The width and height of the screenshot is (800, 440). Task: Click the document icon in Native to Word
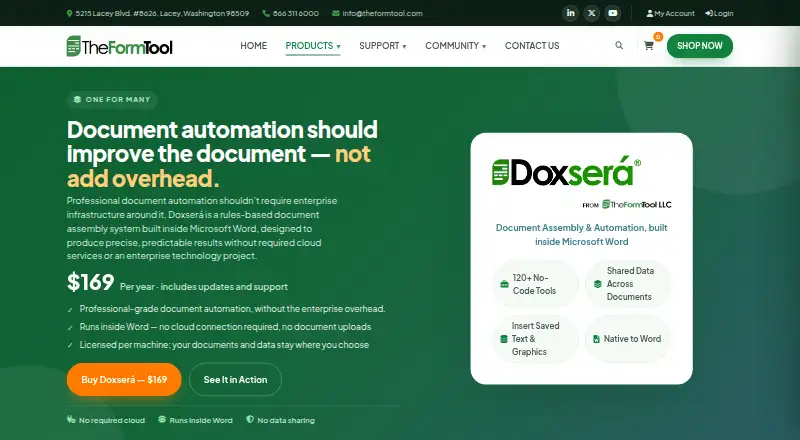[x=596, y=339]
